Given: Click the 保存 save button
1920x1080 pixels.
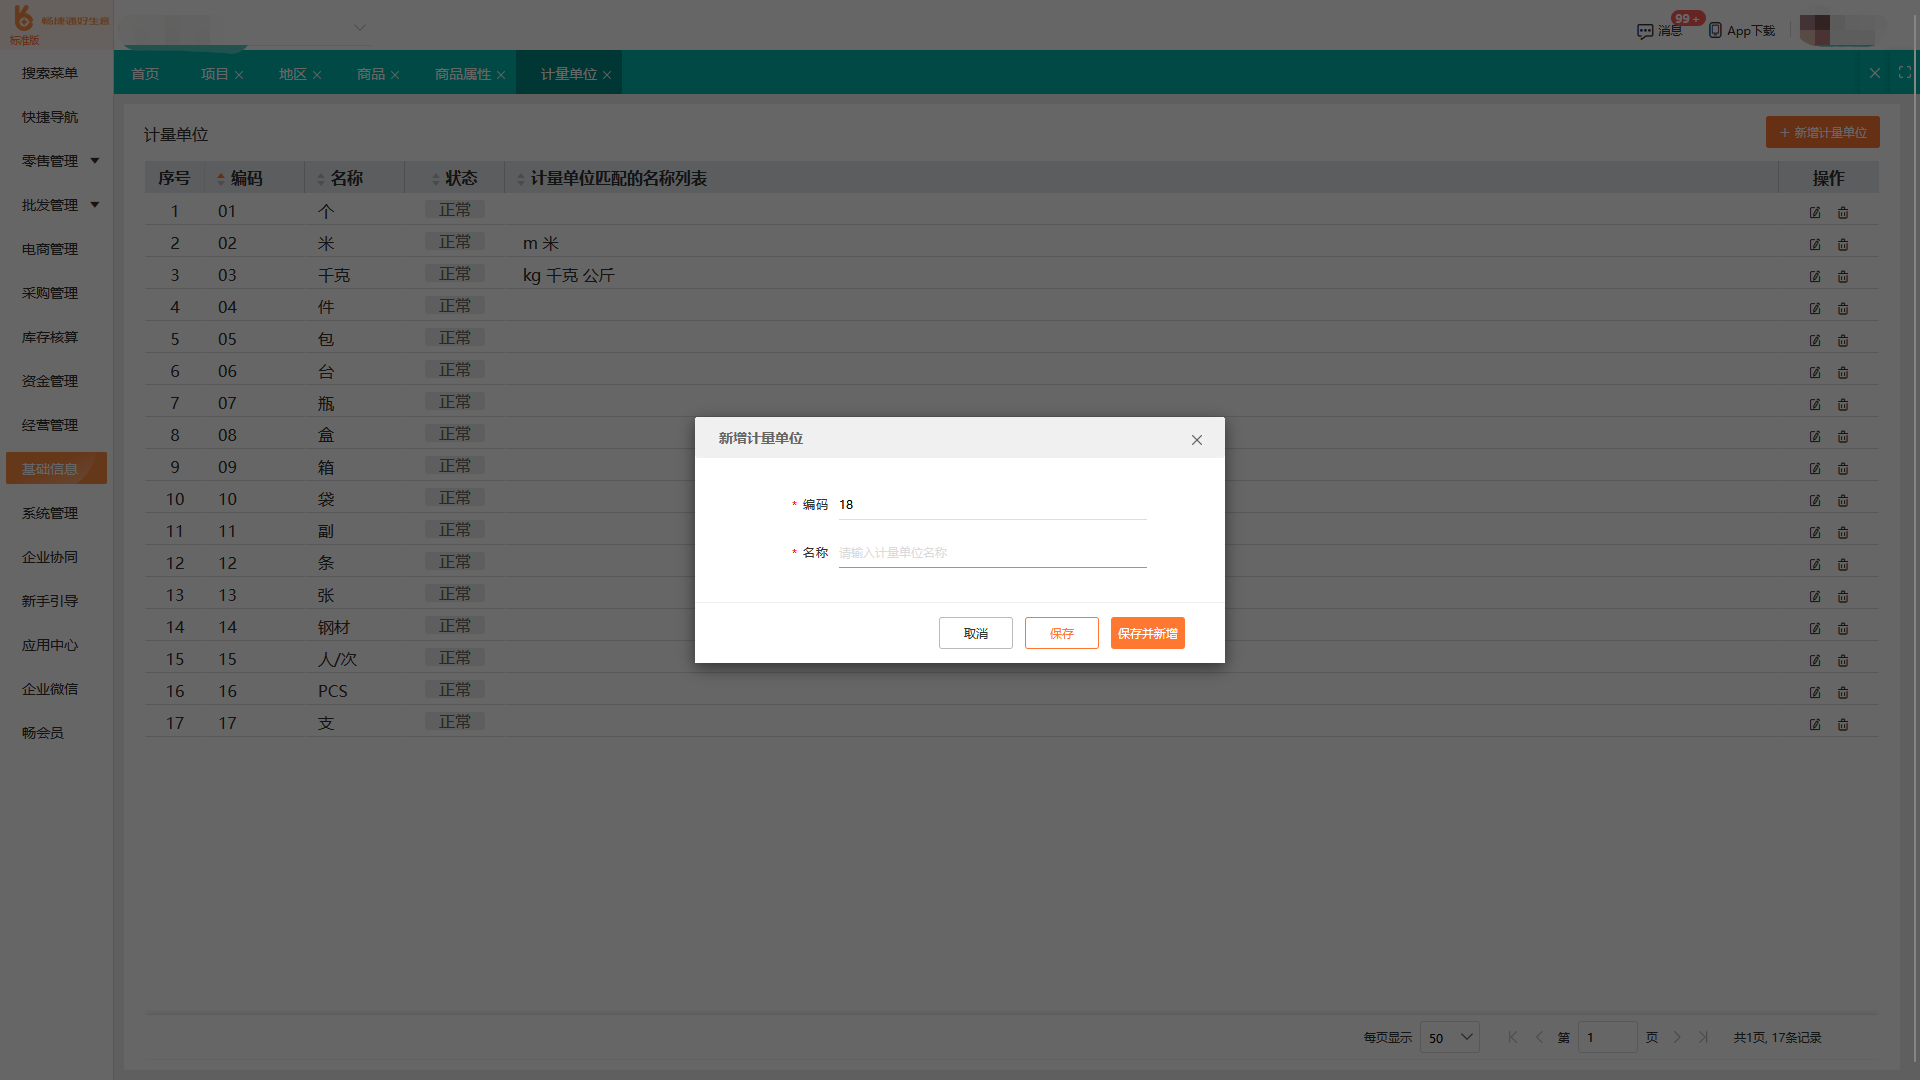Looking at the screenshot, I should (x=1062, y=633).
